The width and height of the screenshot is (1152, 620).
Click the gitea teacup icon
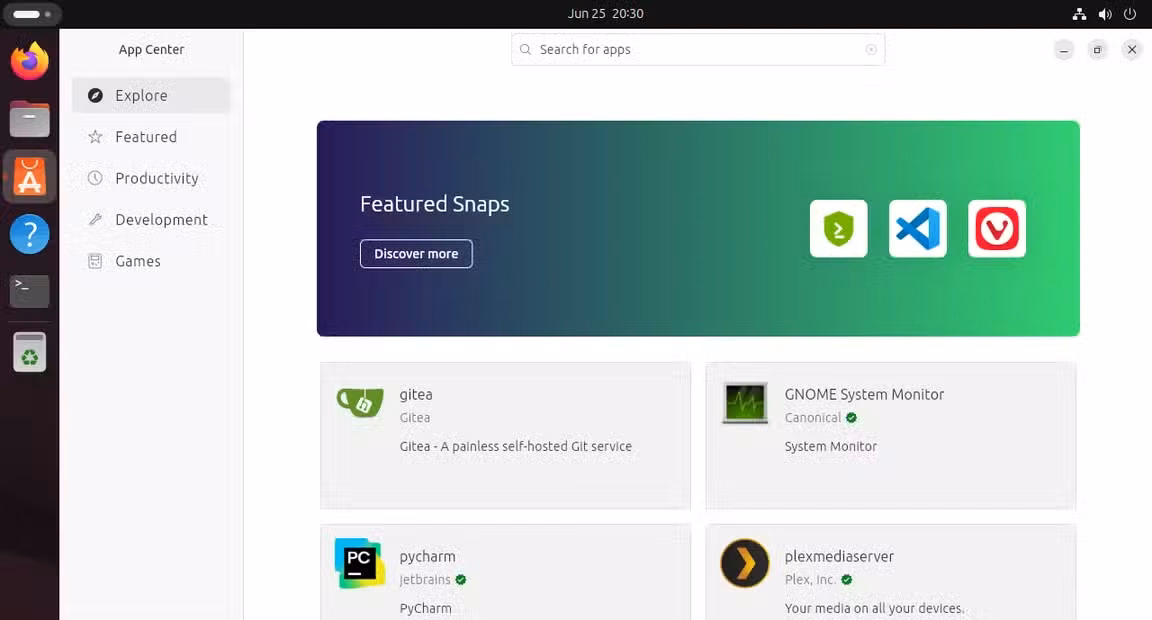coord(360,403)
